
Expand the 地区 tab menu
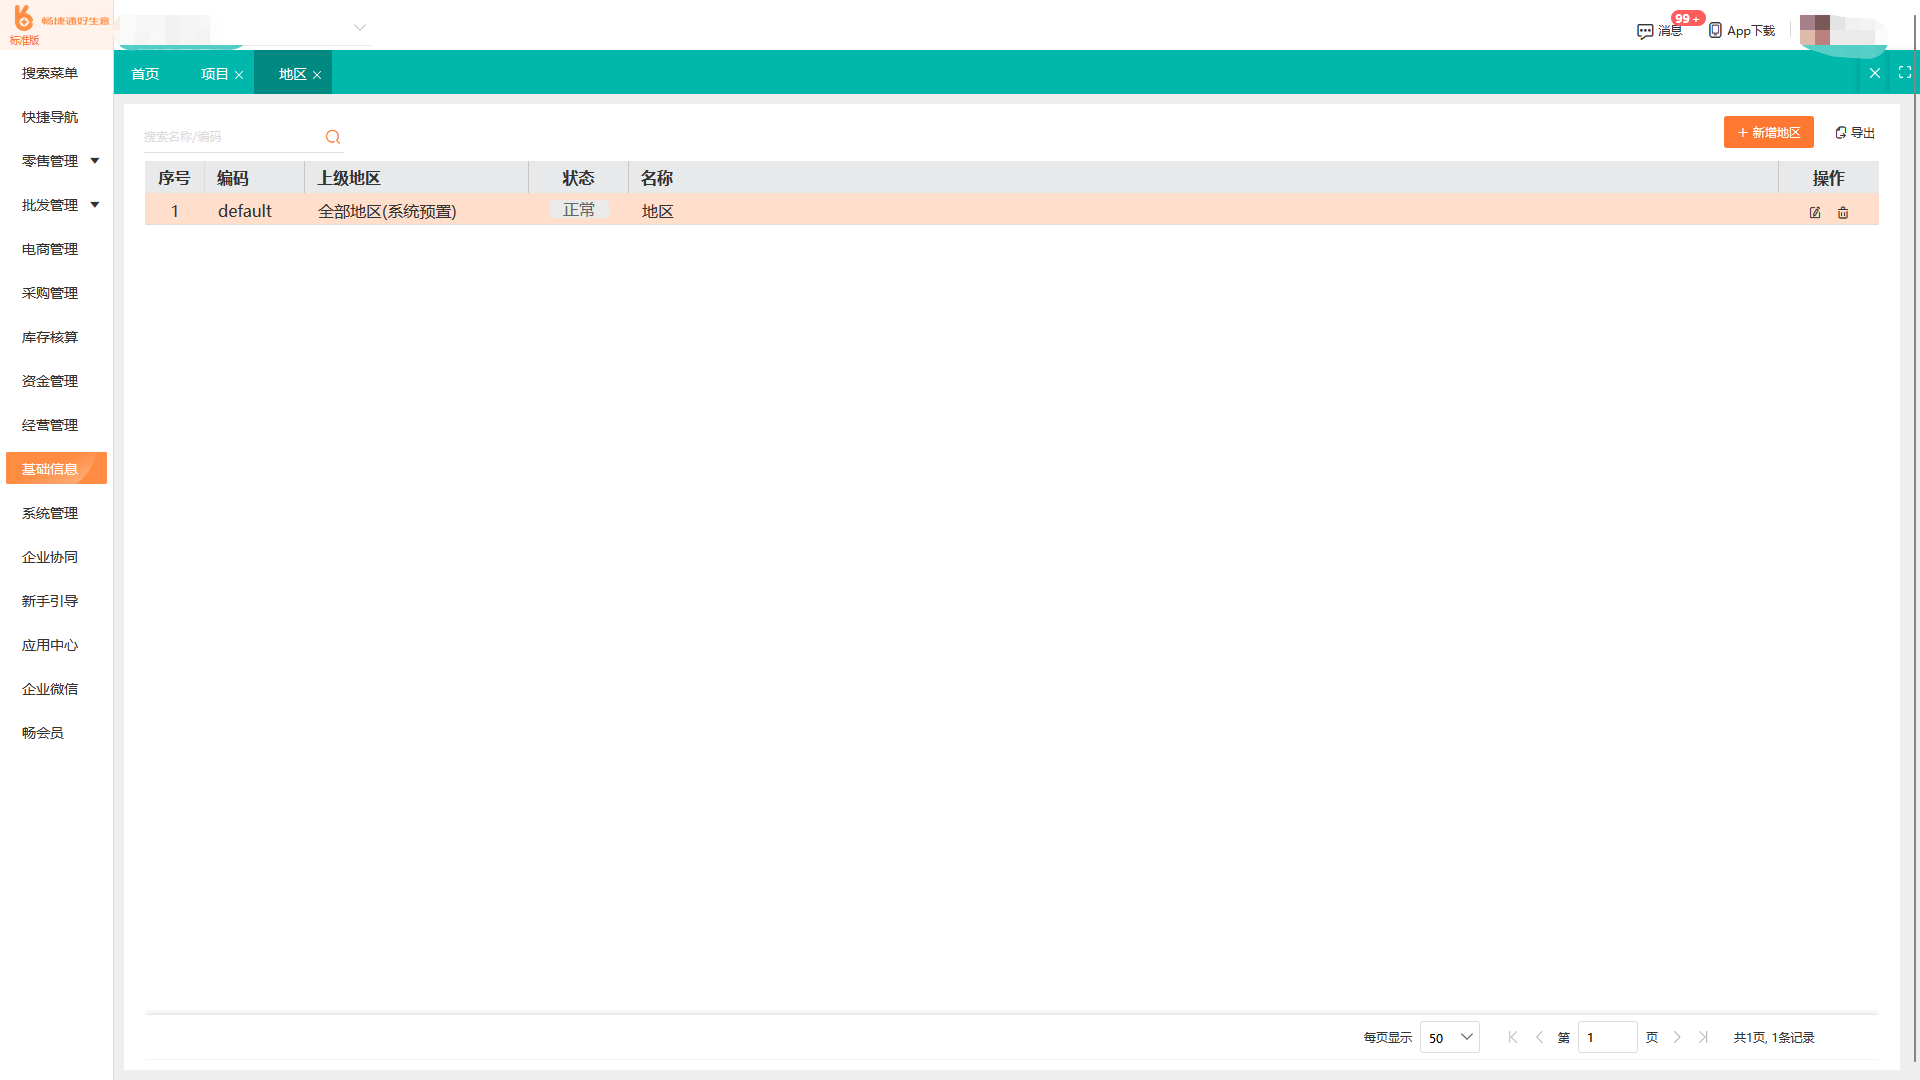[290, 73]
